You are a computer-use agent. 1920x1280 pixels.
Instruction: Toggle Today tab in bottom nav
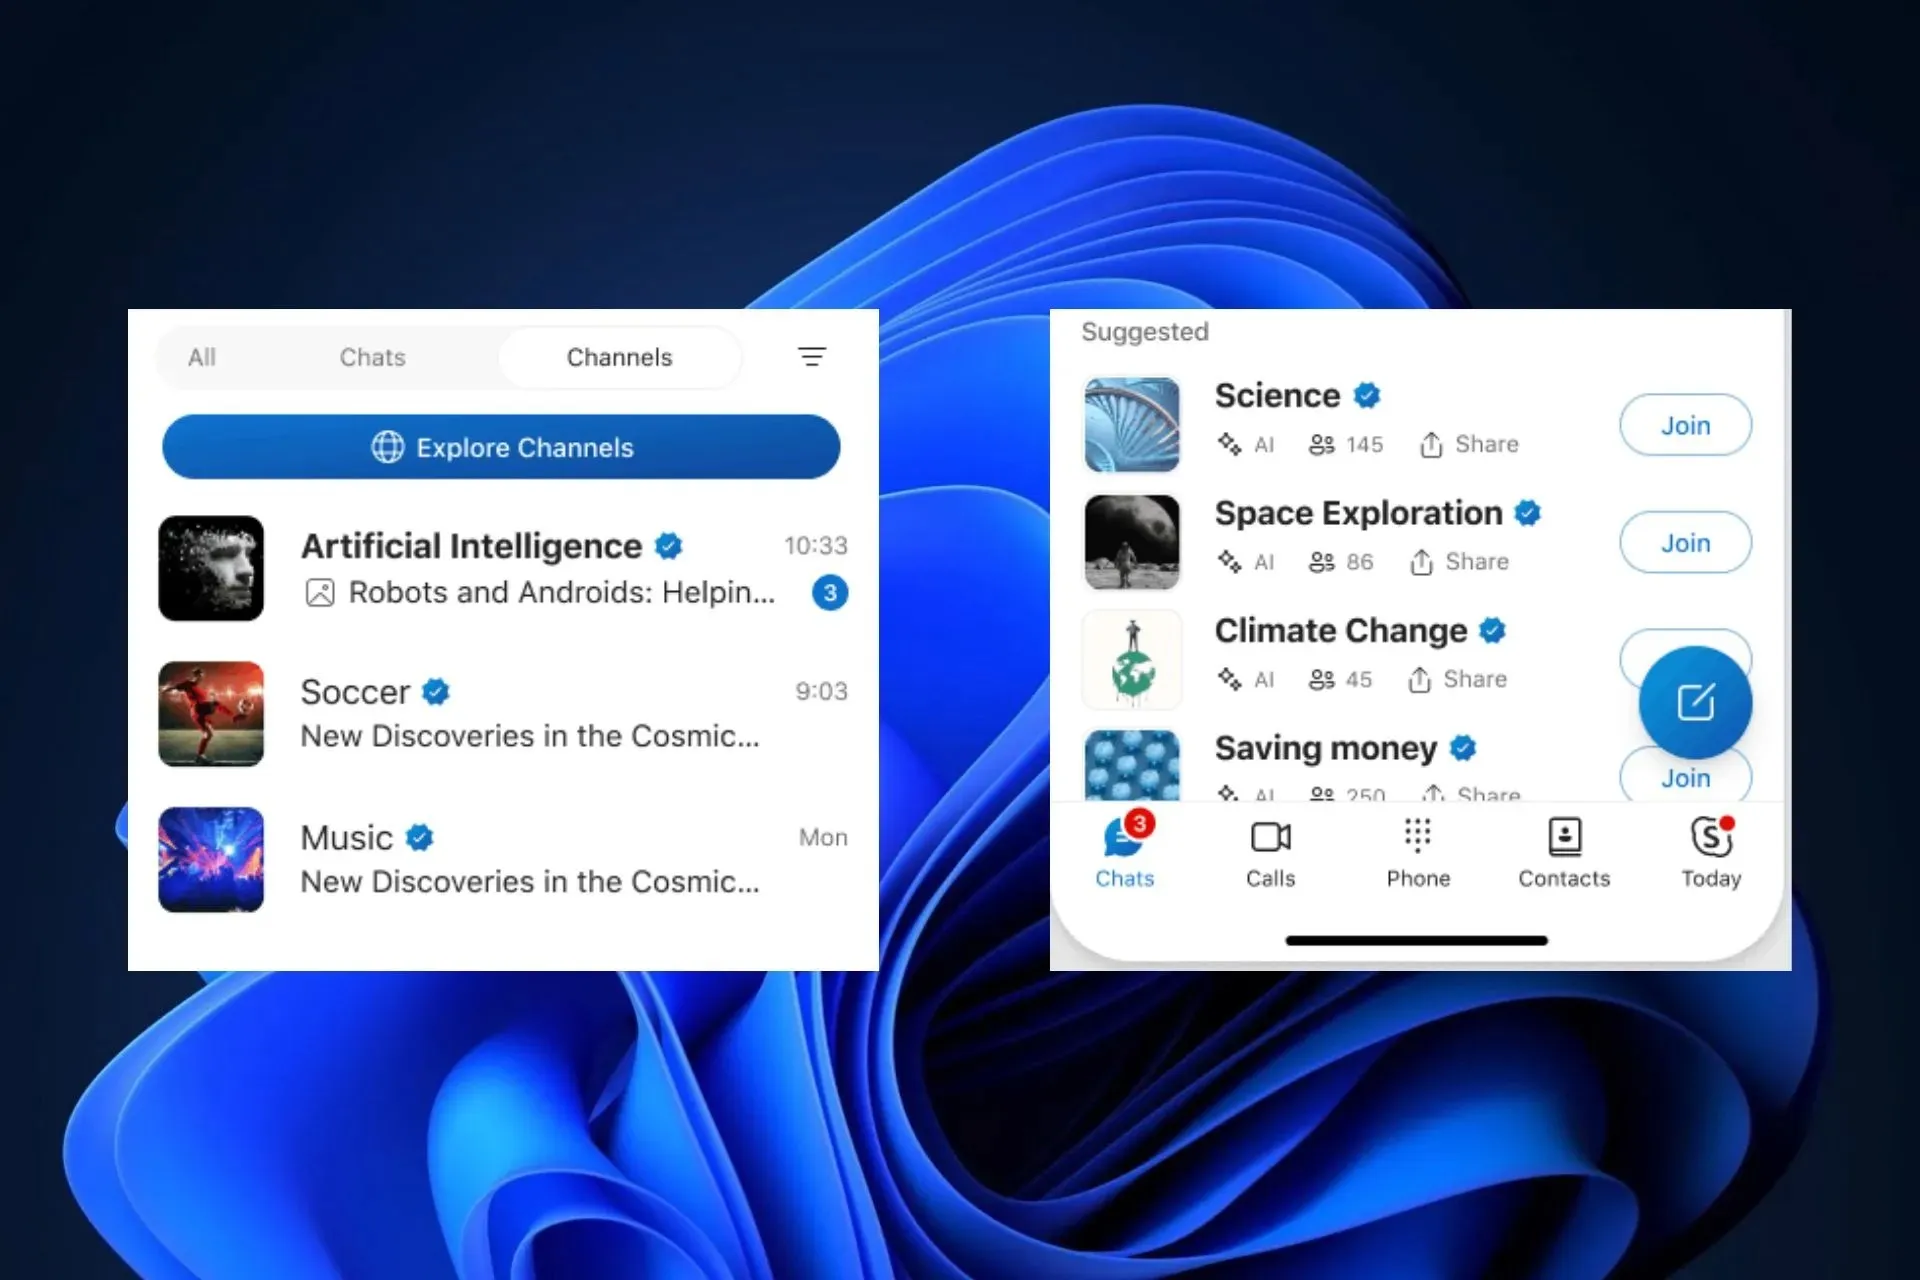point(1710,851)
